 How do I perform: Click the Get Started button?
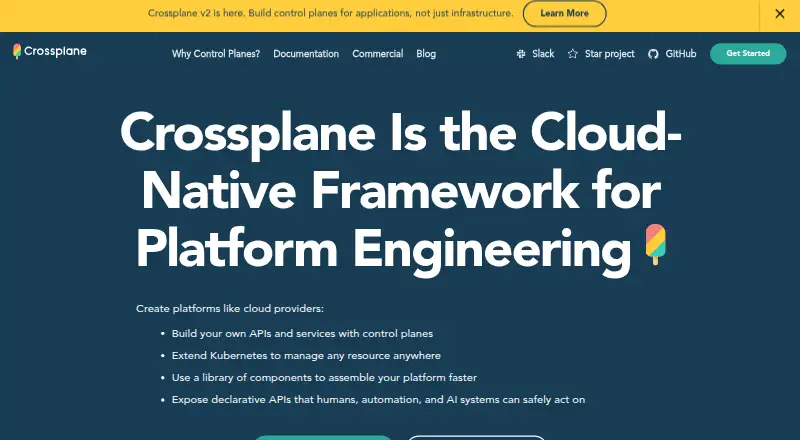(x=748, y=54)
